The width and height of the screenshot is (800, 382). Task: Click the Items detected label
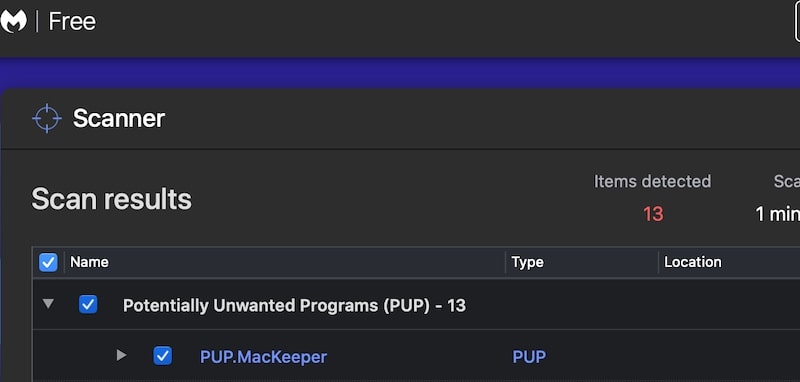[x=652, y=181]
